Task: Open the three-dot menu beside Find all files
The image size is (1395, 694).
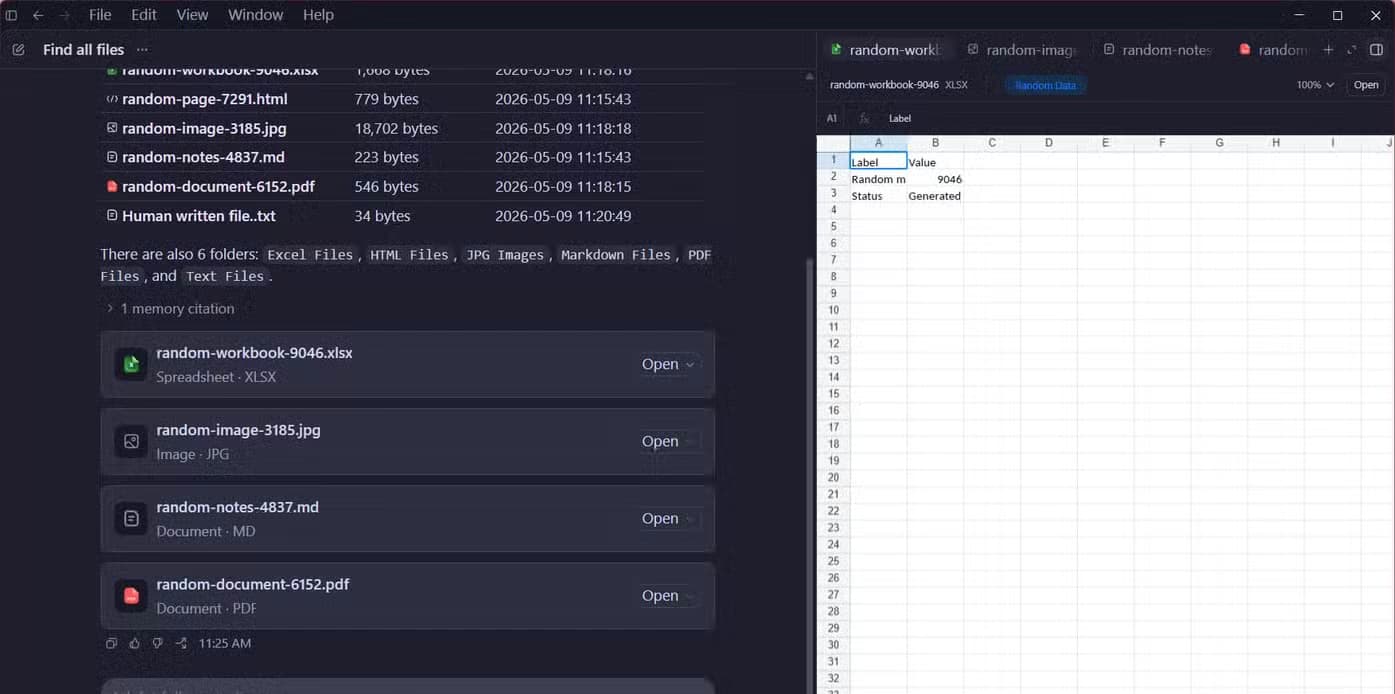Action: point(142,50)
